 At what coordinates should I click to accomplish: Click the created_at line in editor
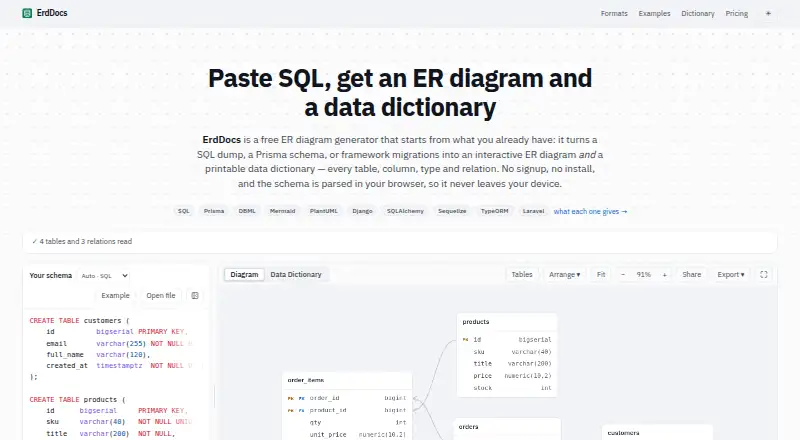click(x=120, y=366)
